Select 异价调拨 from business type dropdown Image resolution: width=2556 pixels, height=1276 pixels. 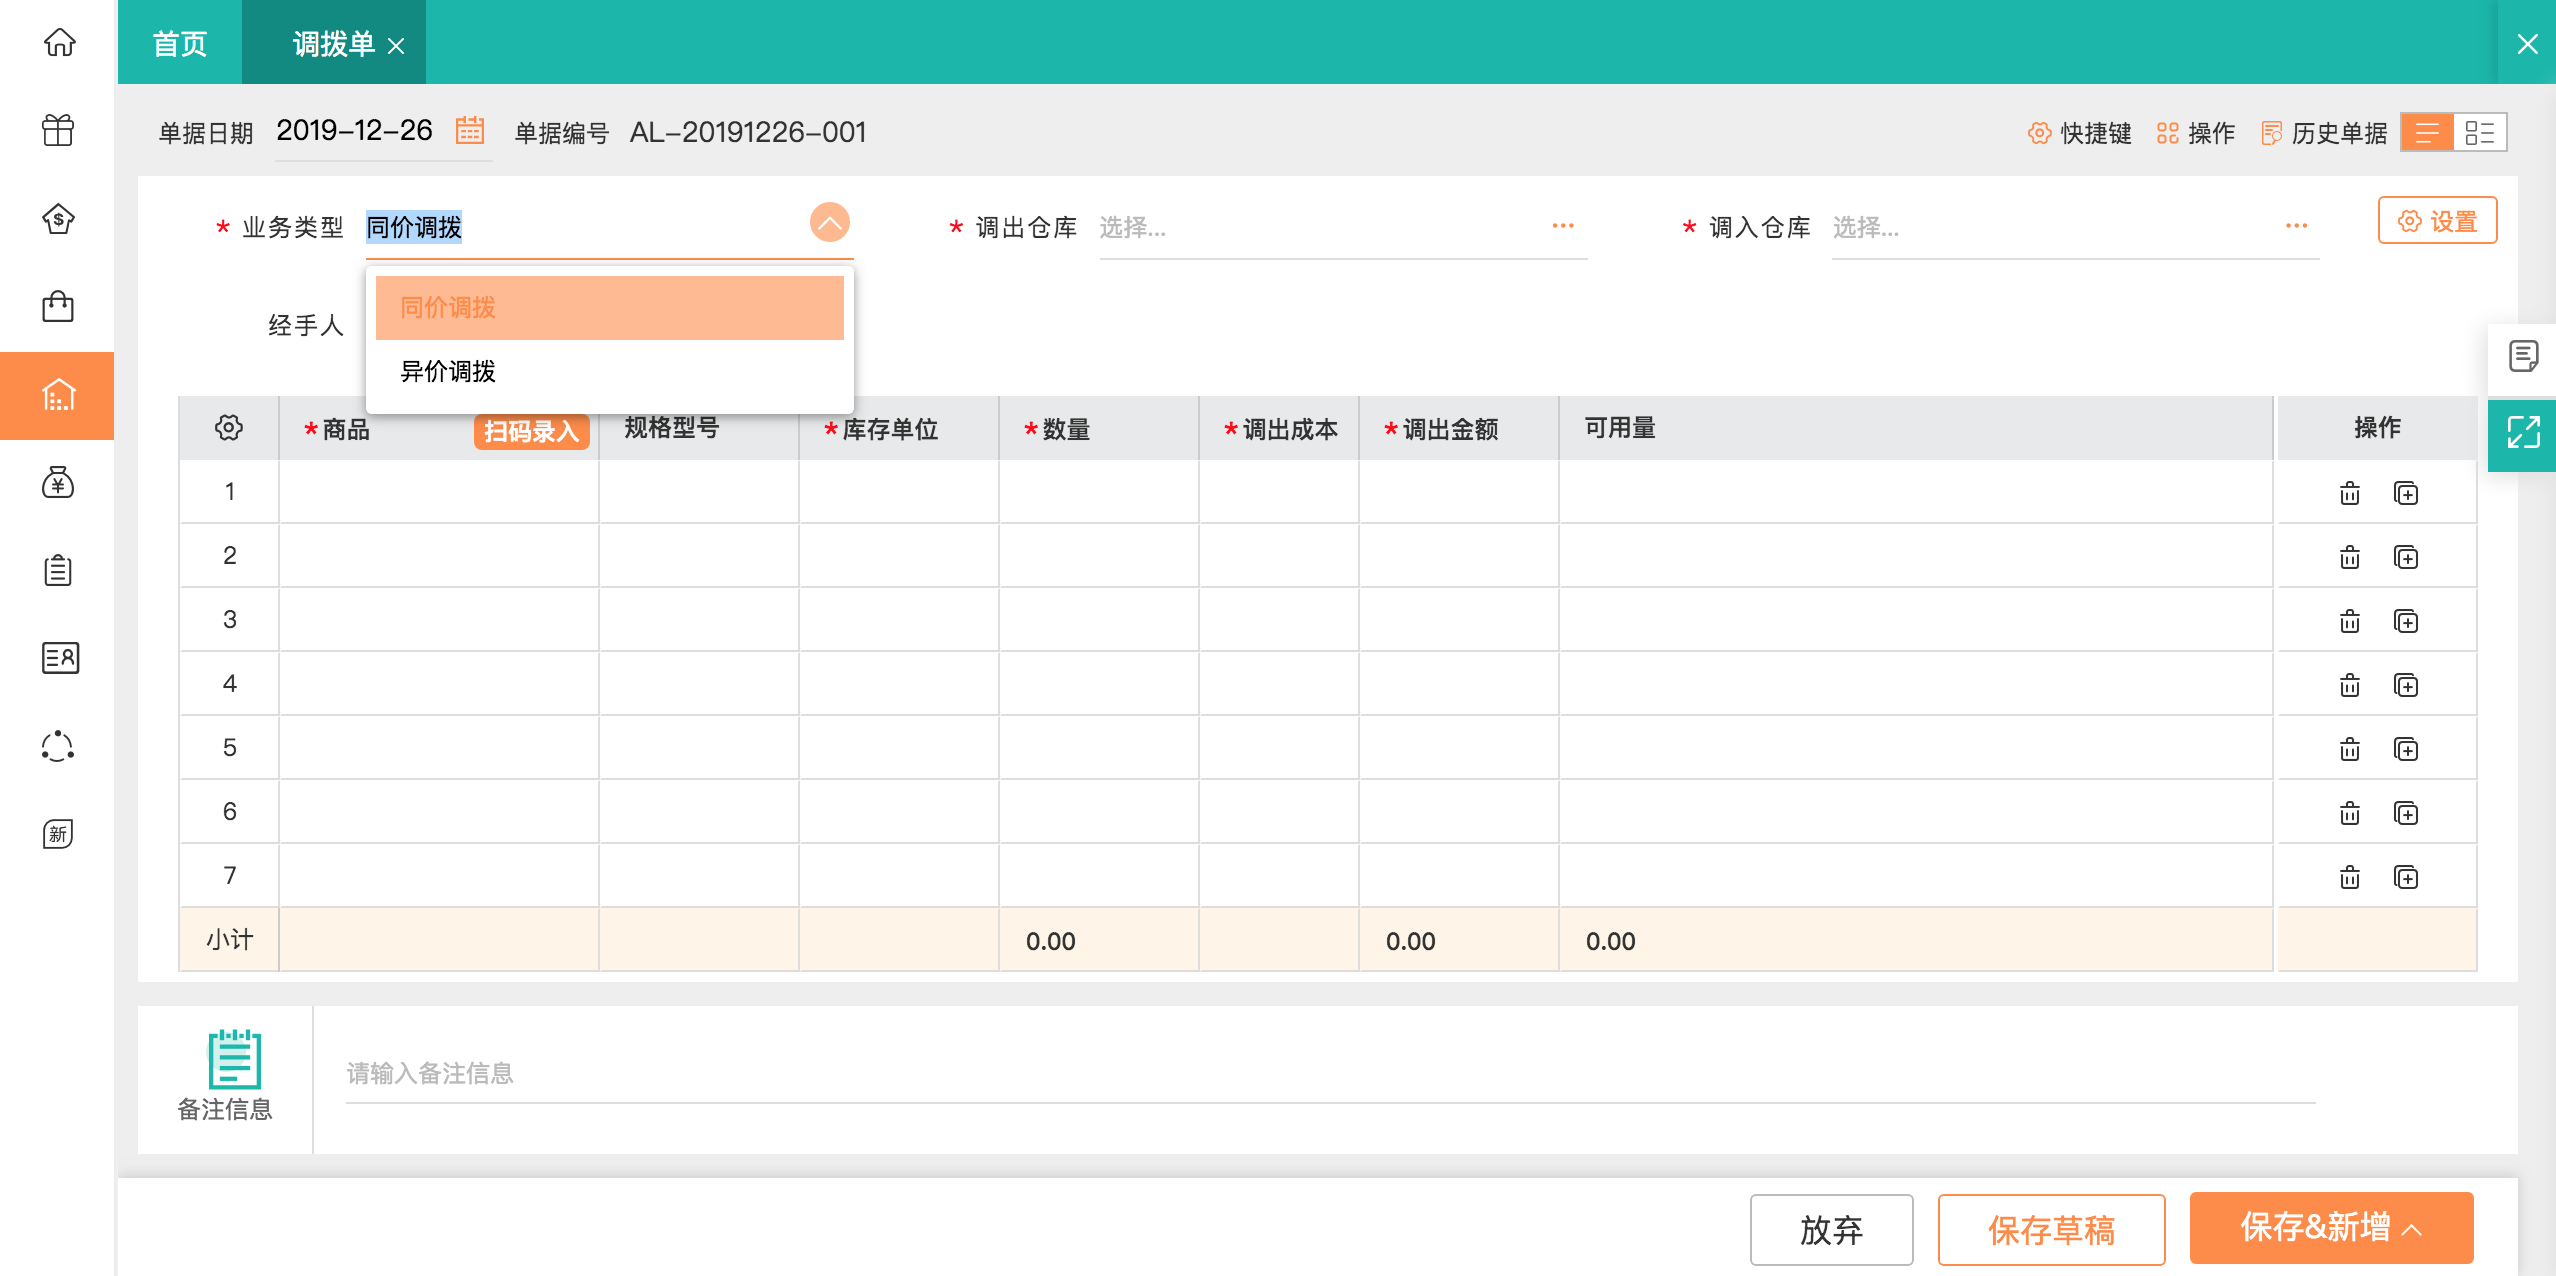point(447,370)
